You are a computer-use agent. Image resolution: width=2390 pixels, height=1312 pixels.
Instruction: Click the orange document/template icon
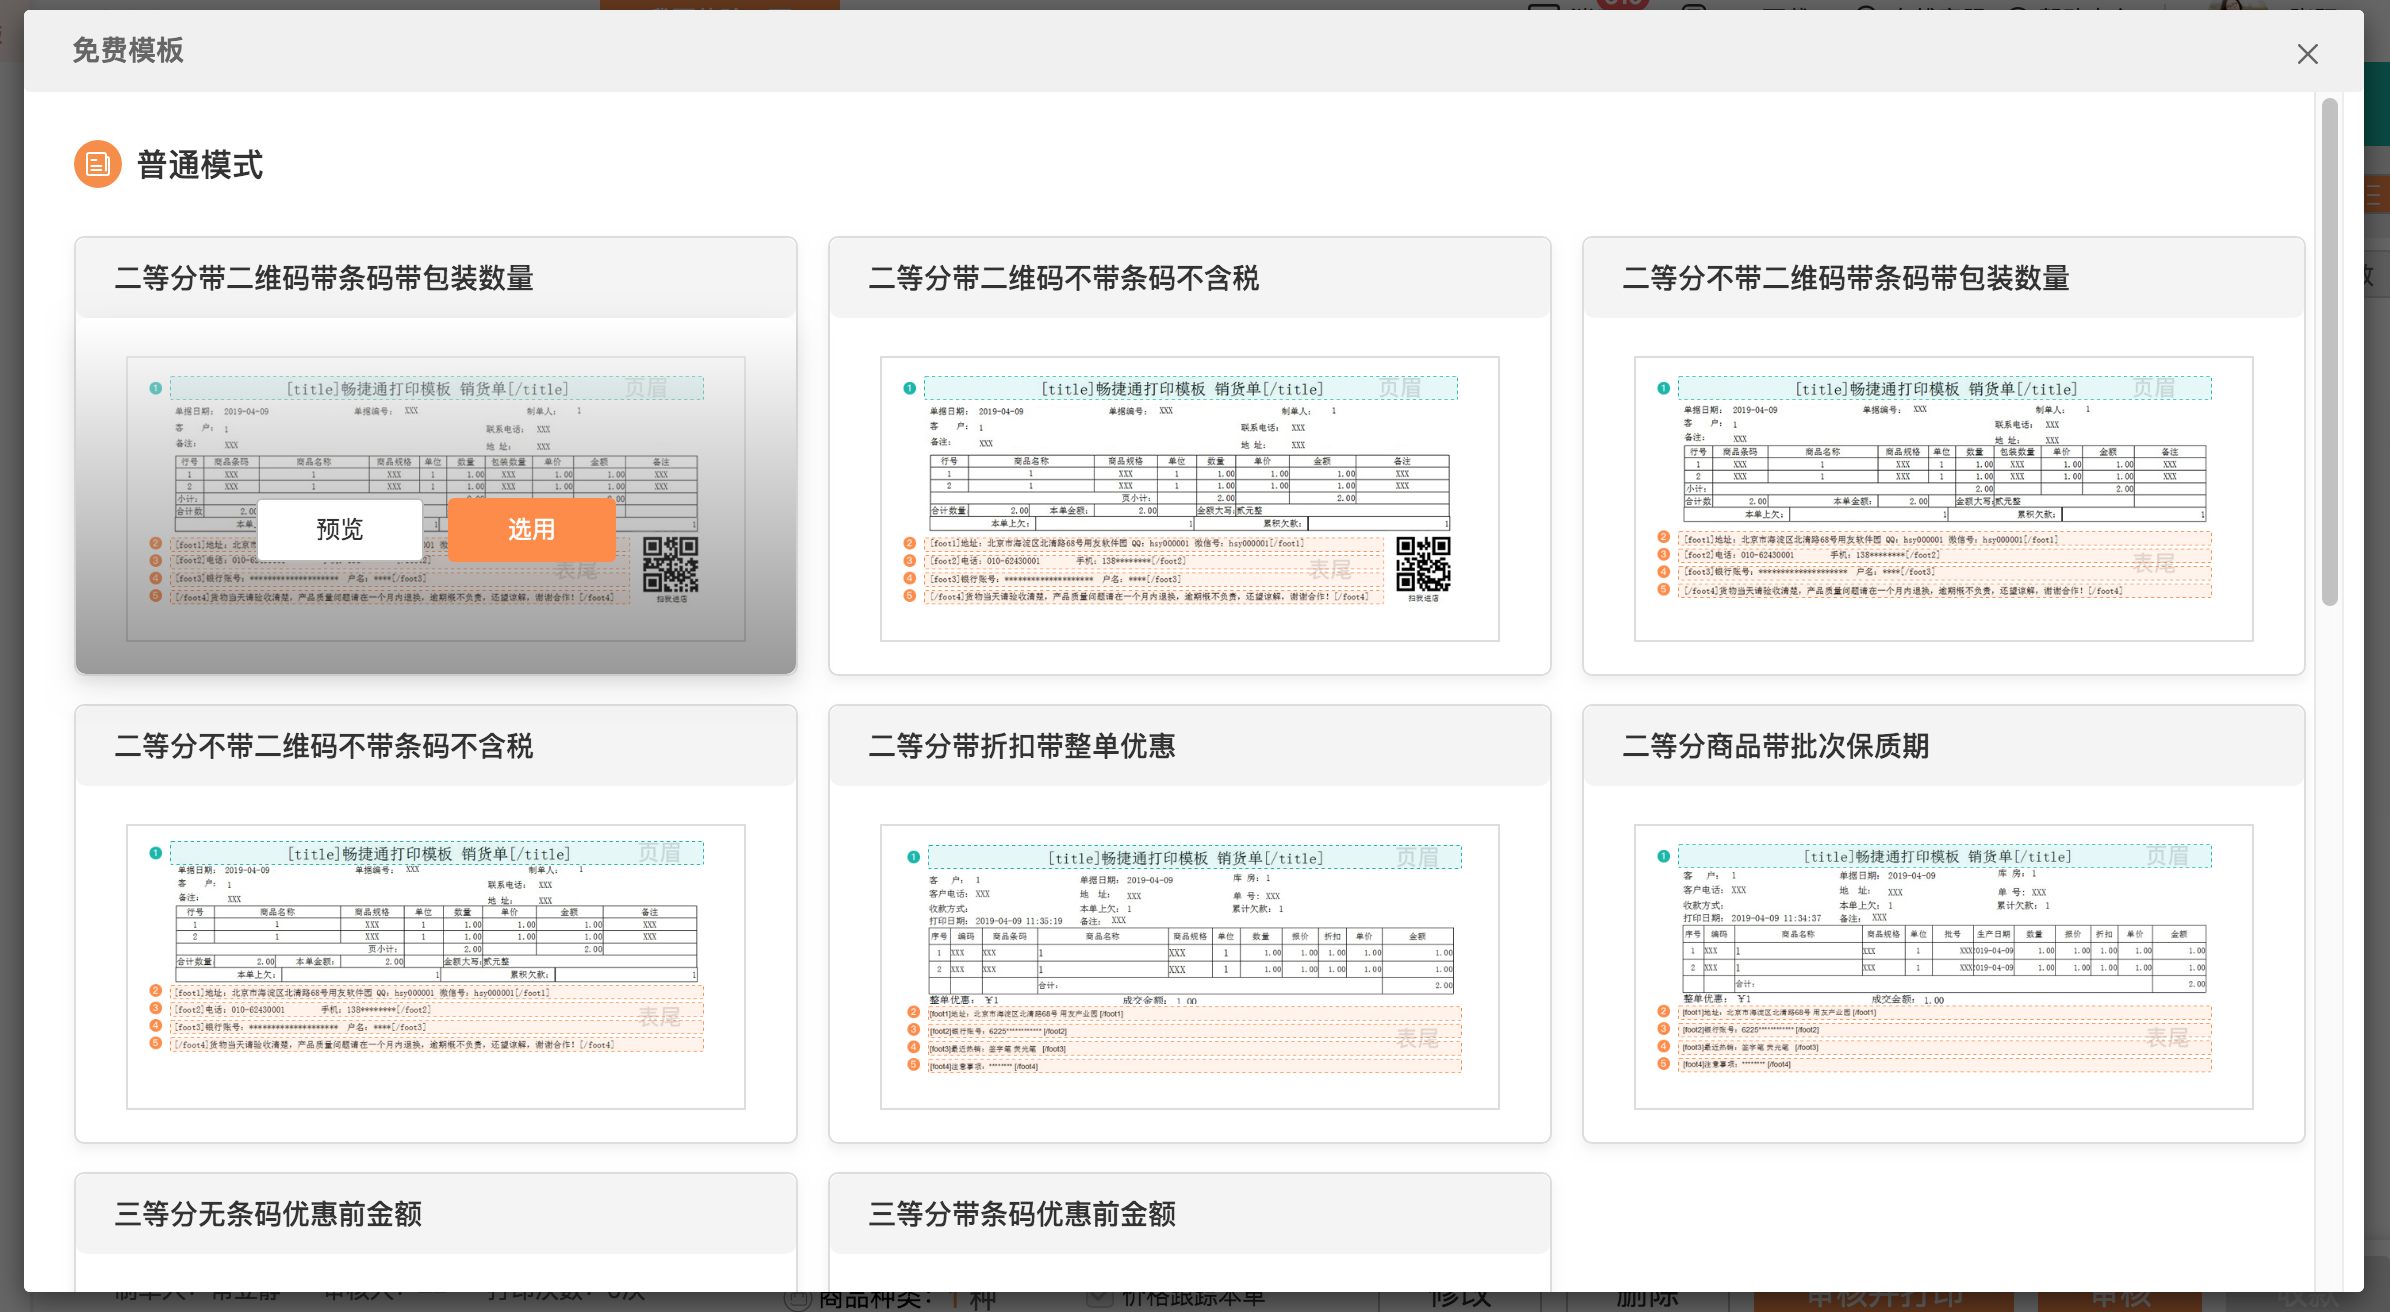pos(94,165)
